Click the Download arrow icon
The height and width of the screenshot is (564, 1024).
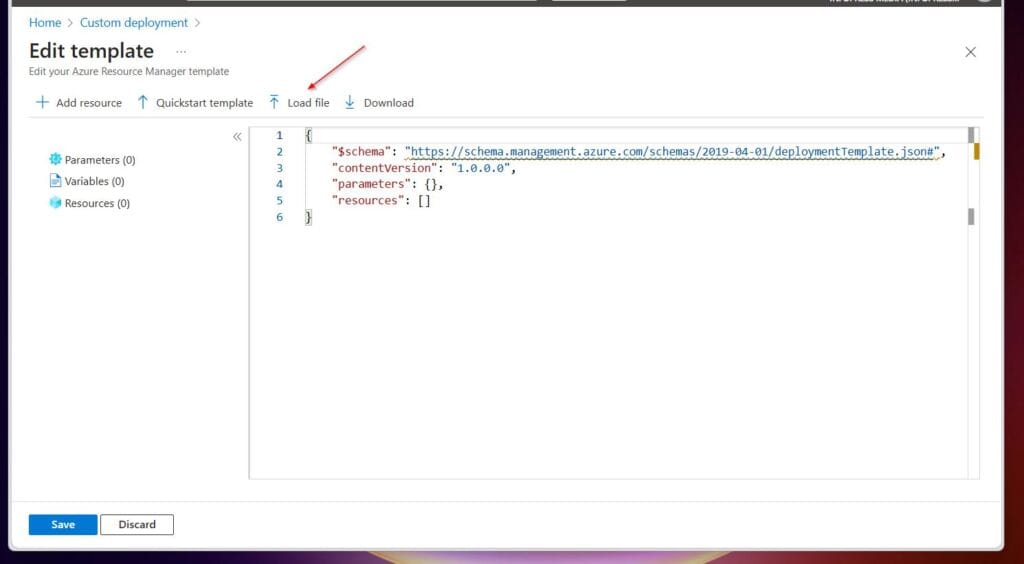coord(350,102)
